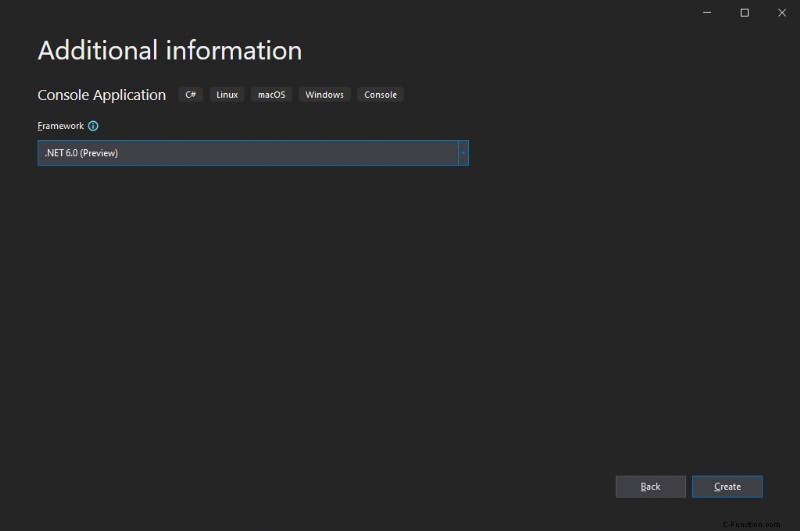Maximize the dialog window

pos(744,12)
